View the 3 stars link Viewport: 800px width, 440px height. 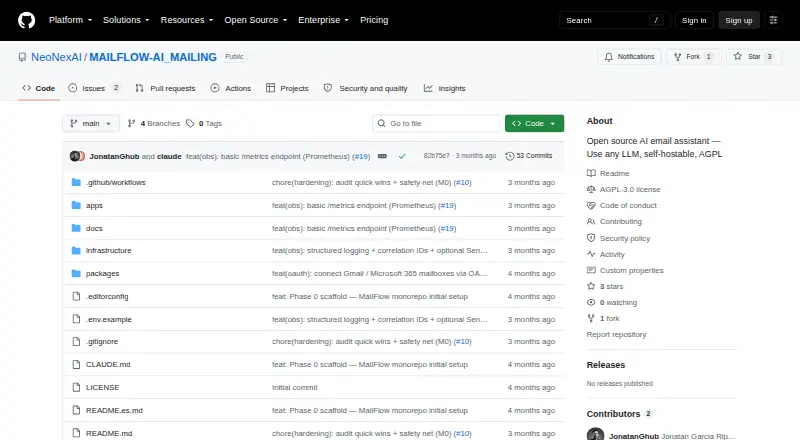point(605,286)
